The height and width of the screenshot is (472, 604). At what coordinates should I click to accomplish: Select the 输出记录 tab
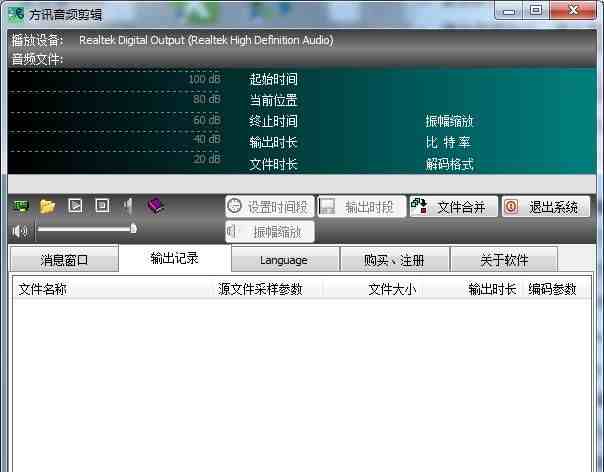point(175,258)
